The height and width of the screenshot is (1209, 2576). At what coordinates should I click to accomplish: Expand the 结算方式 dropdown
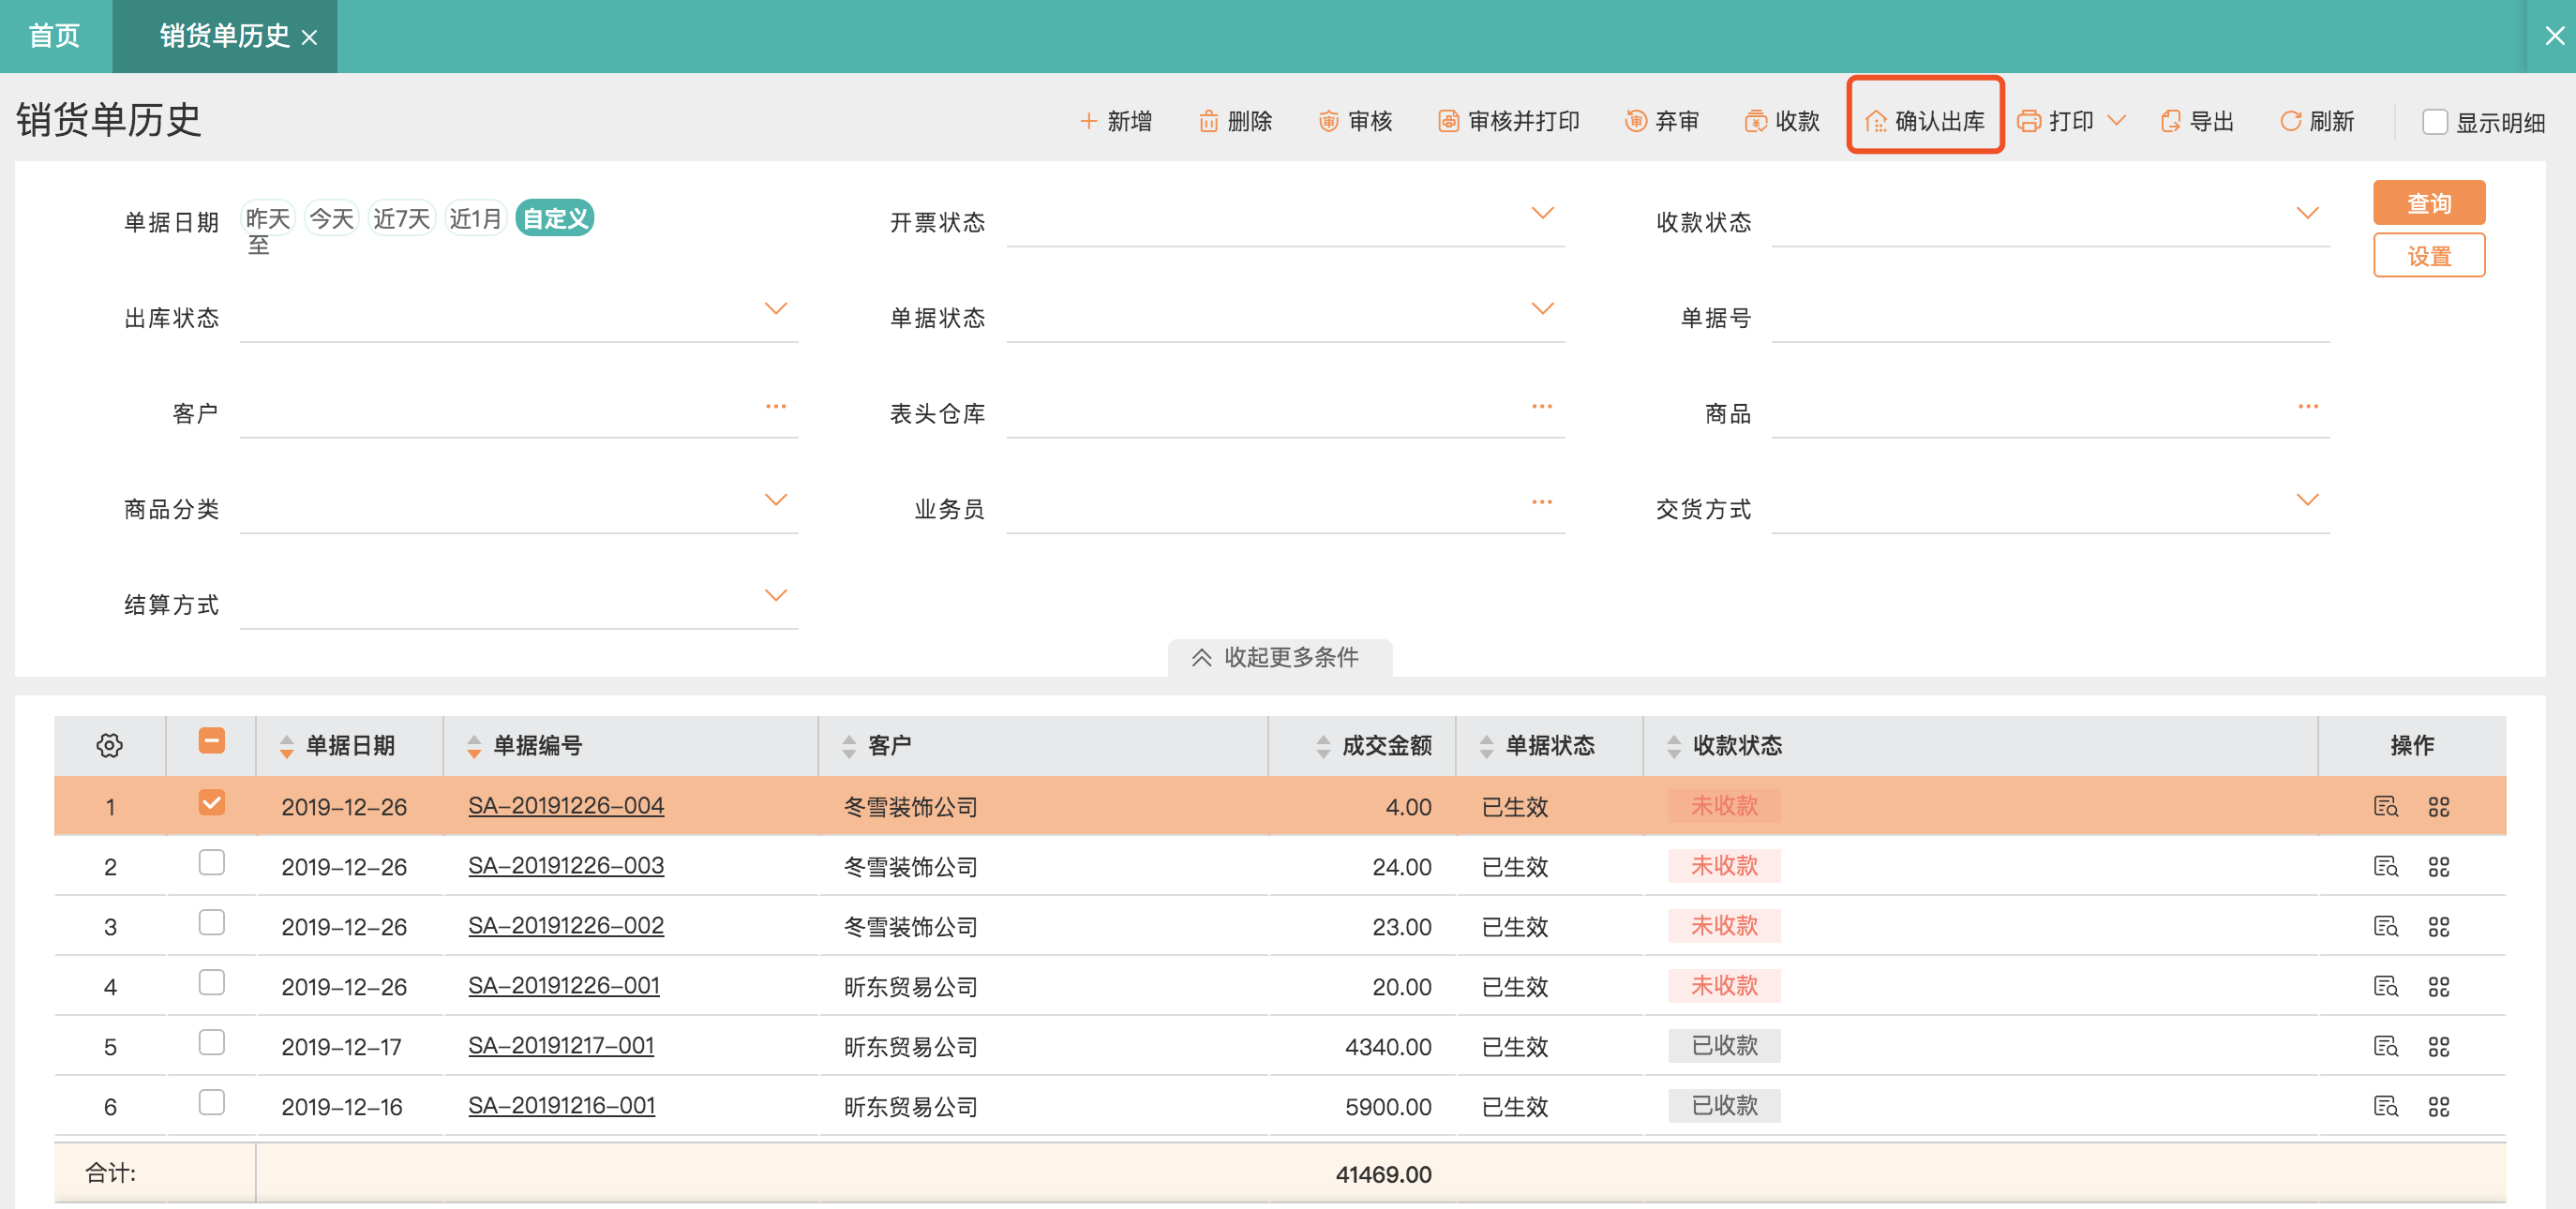pos(772,603)
